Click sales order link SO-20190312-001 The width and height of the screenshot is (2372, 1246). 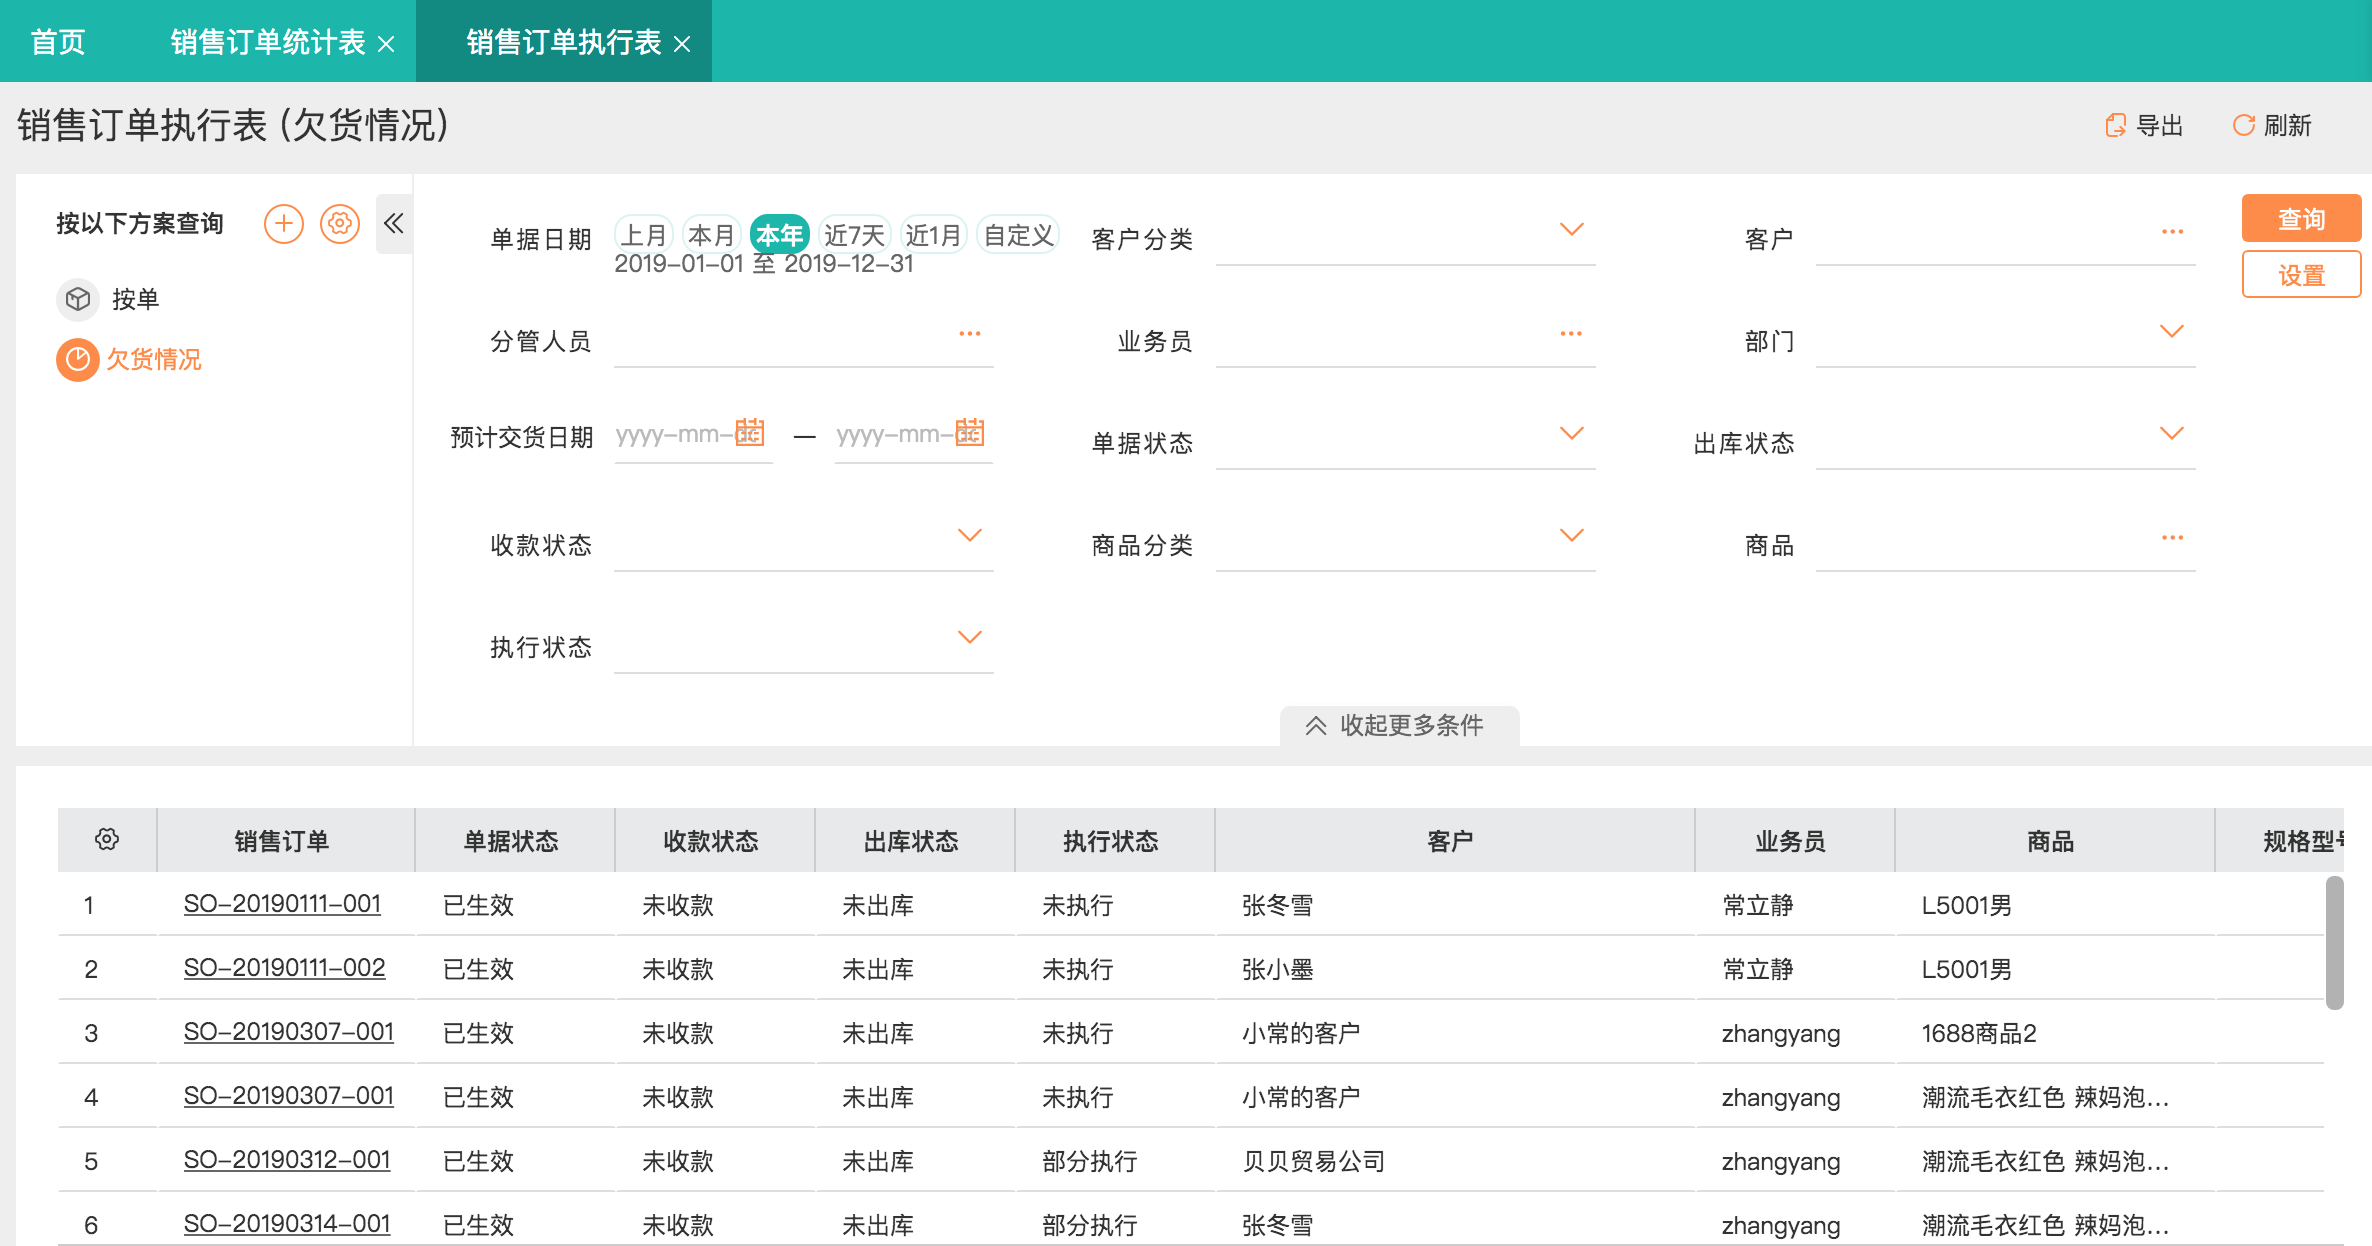click(284, 1157)
